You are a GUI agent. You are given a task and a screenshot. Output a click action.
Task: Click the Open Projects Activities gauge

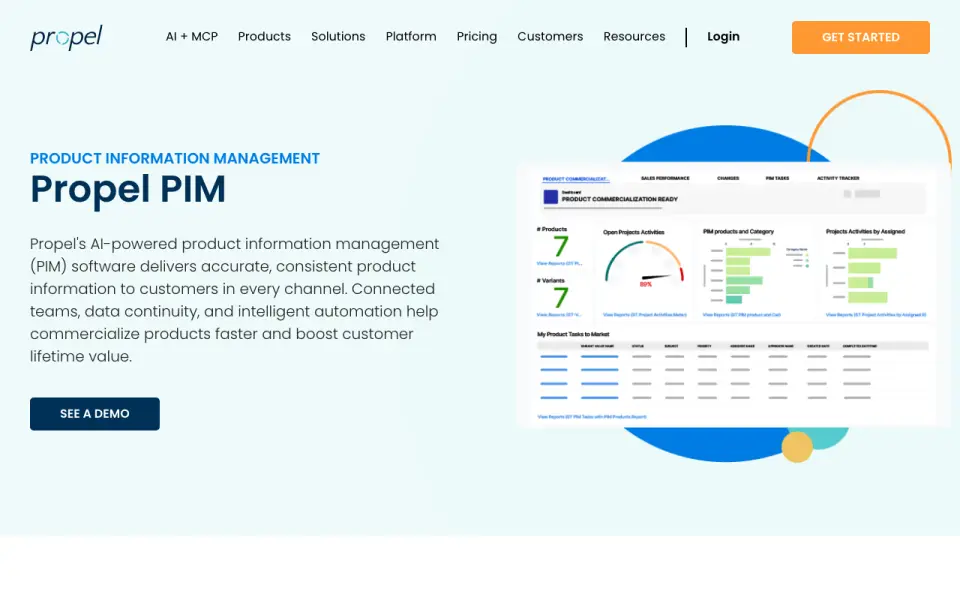(644, 264)
